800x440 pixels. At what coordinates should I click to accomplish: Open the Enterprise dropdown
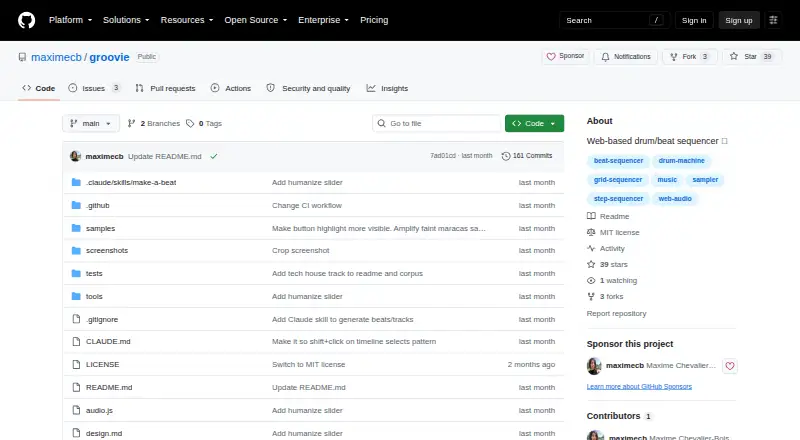click(x=323, y=20)
